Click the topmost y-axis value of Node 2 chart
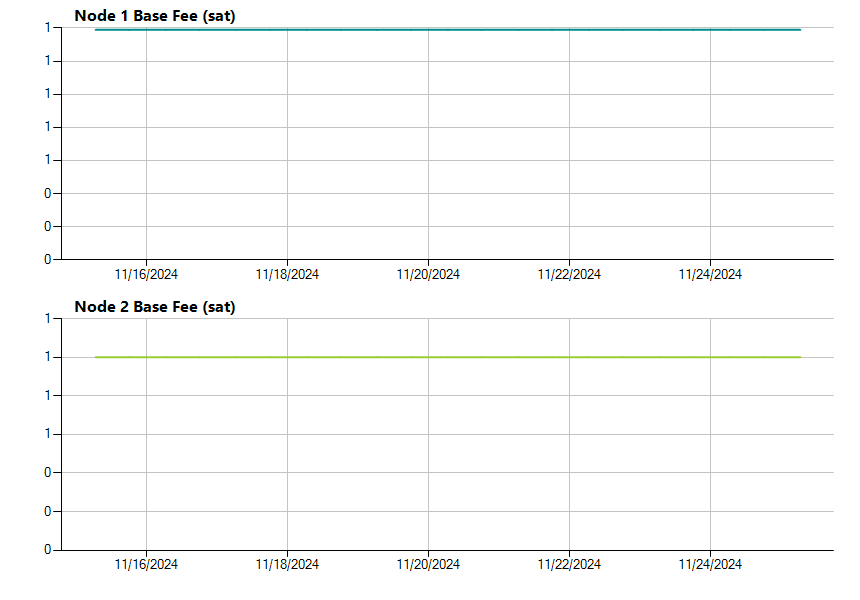Viewport: 860px width, 600px height. click(x=47, y=319)
